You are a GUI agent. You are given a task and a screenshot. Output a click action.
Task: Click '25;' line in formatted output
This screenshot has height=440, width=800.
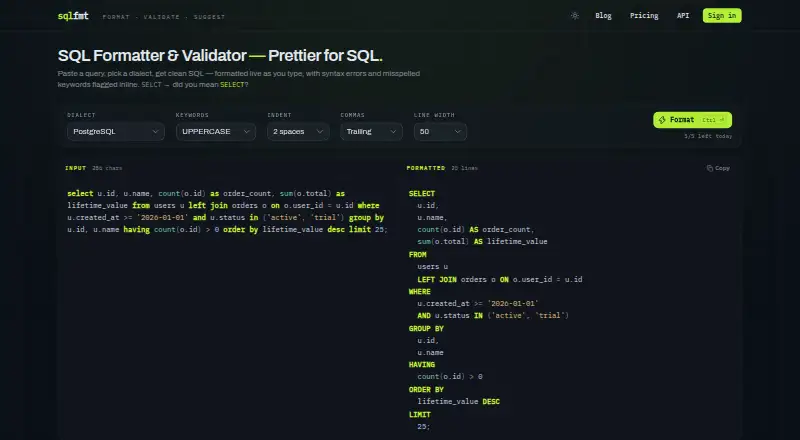(423, 426)
